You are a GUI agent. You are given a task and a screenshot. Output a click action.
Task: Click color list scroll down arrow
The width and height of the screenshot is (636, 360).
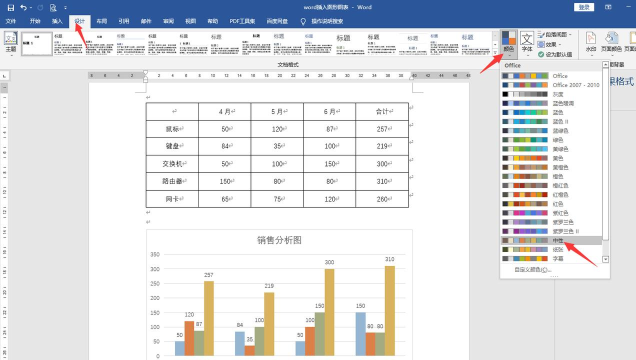click(606, 259)
